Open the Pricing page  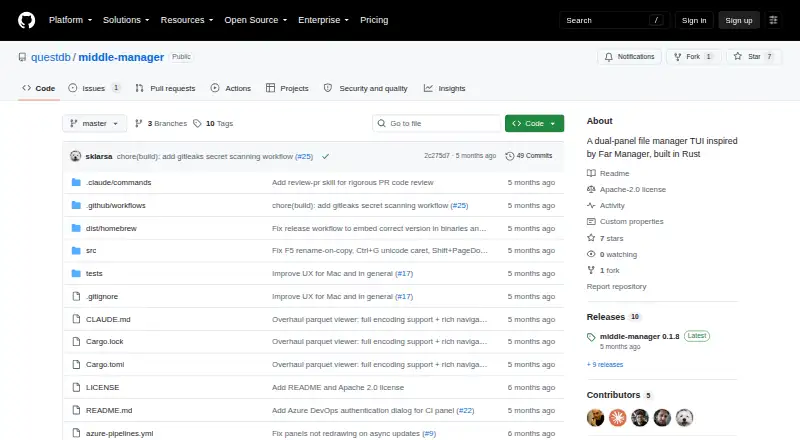(374, 20)
